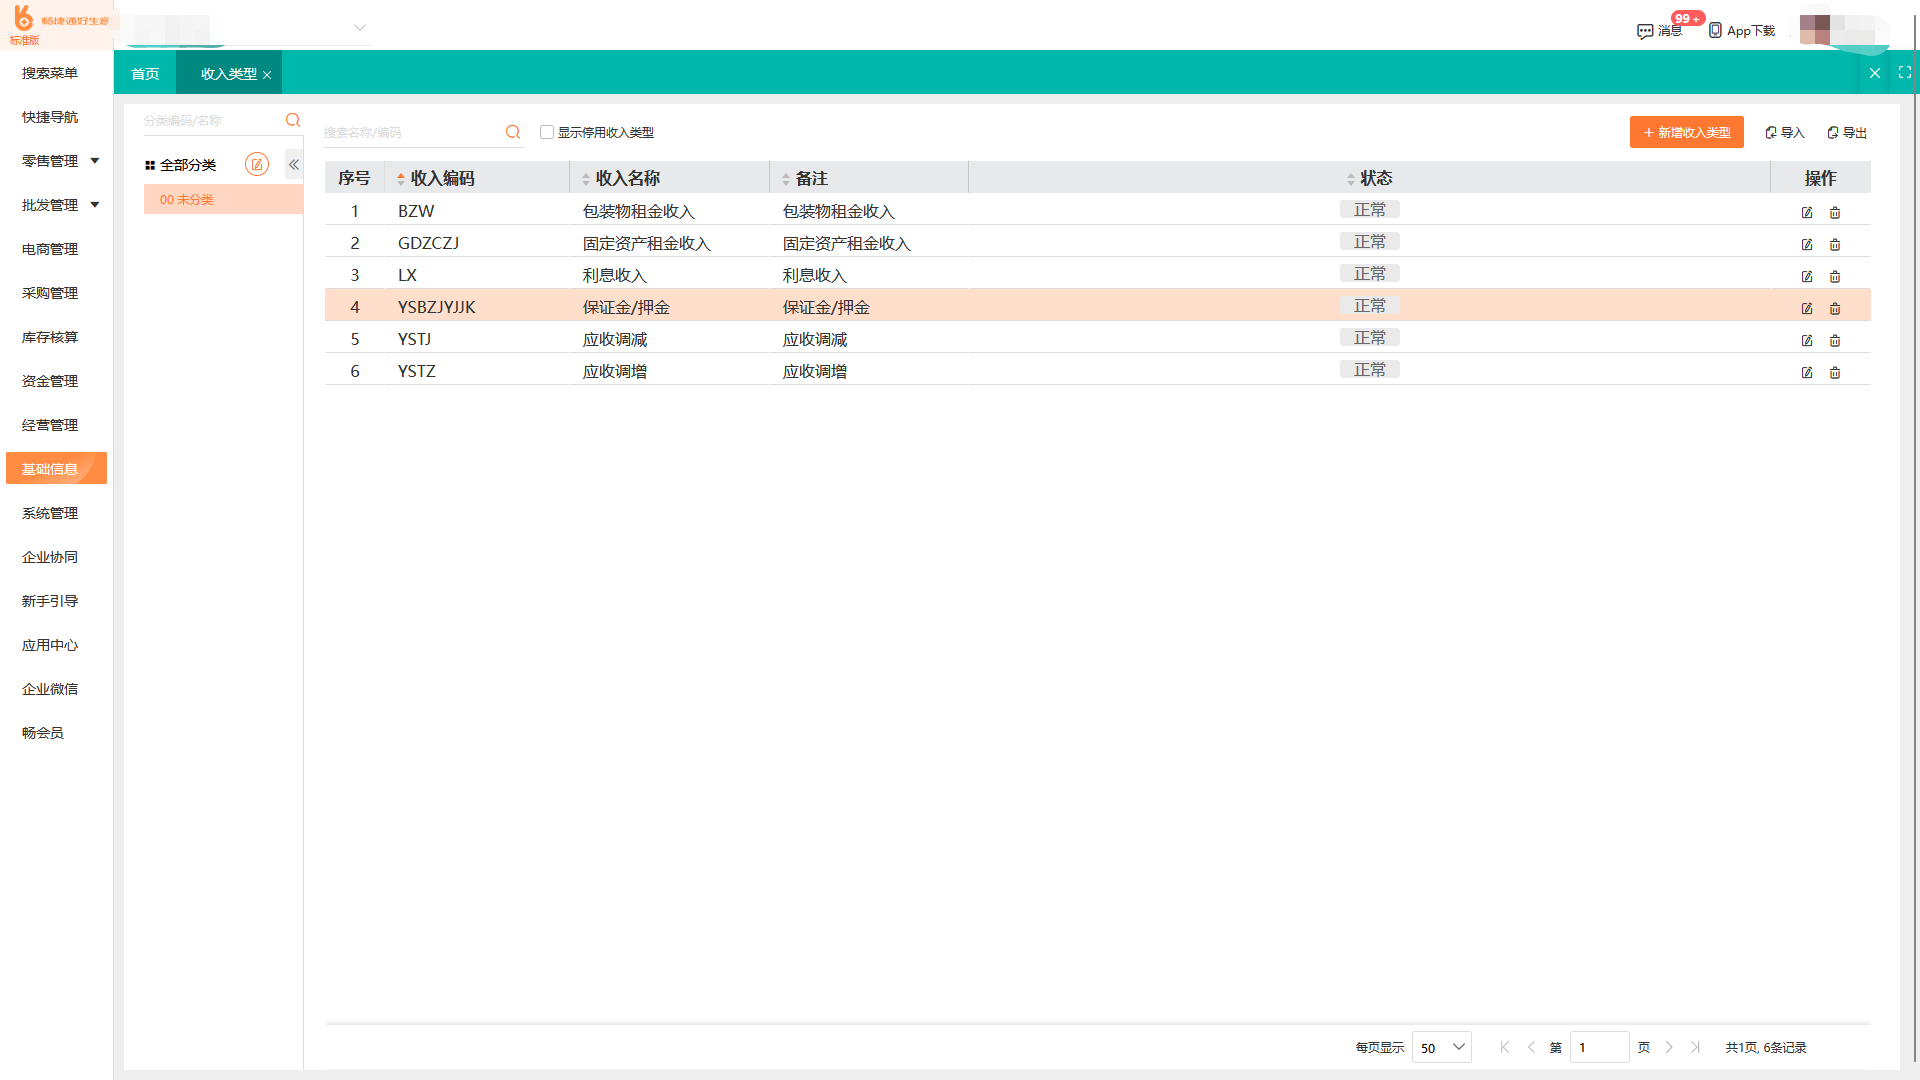The width and height of the screenshot is (1920, 1080).
Task: Click 首页 home tab
Action: pyautogui.click(x=145, y=74)
